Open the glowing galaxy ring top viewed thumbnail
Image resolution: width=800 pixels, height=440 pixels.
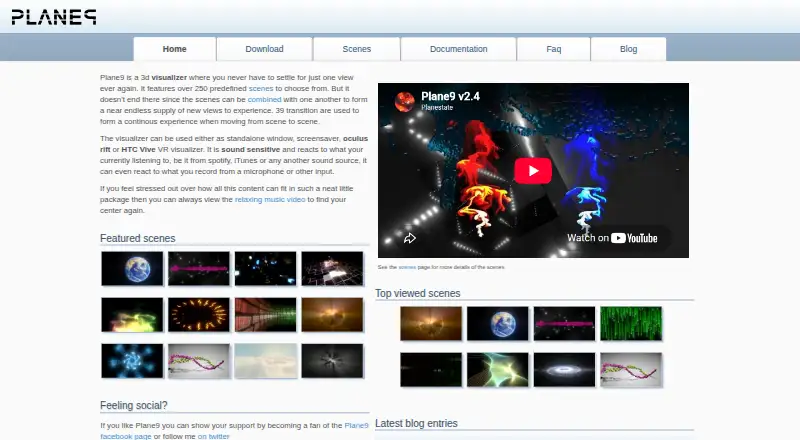point(564,370)
